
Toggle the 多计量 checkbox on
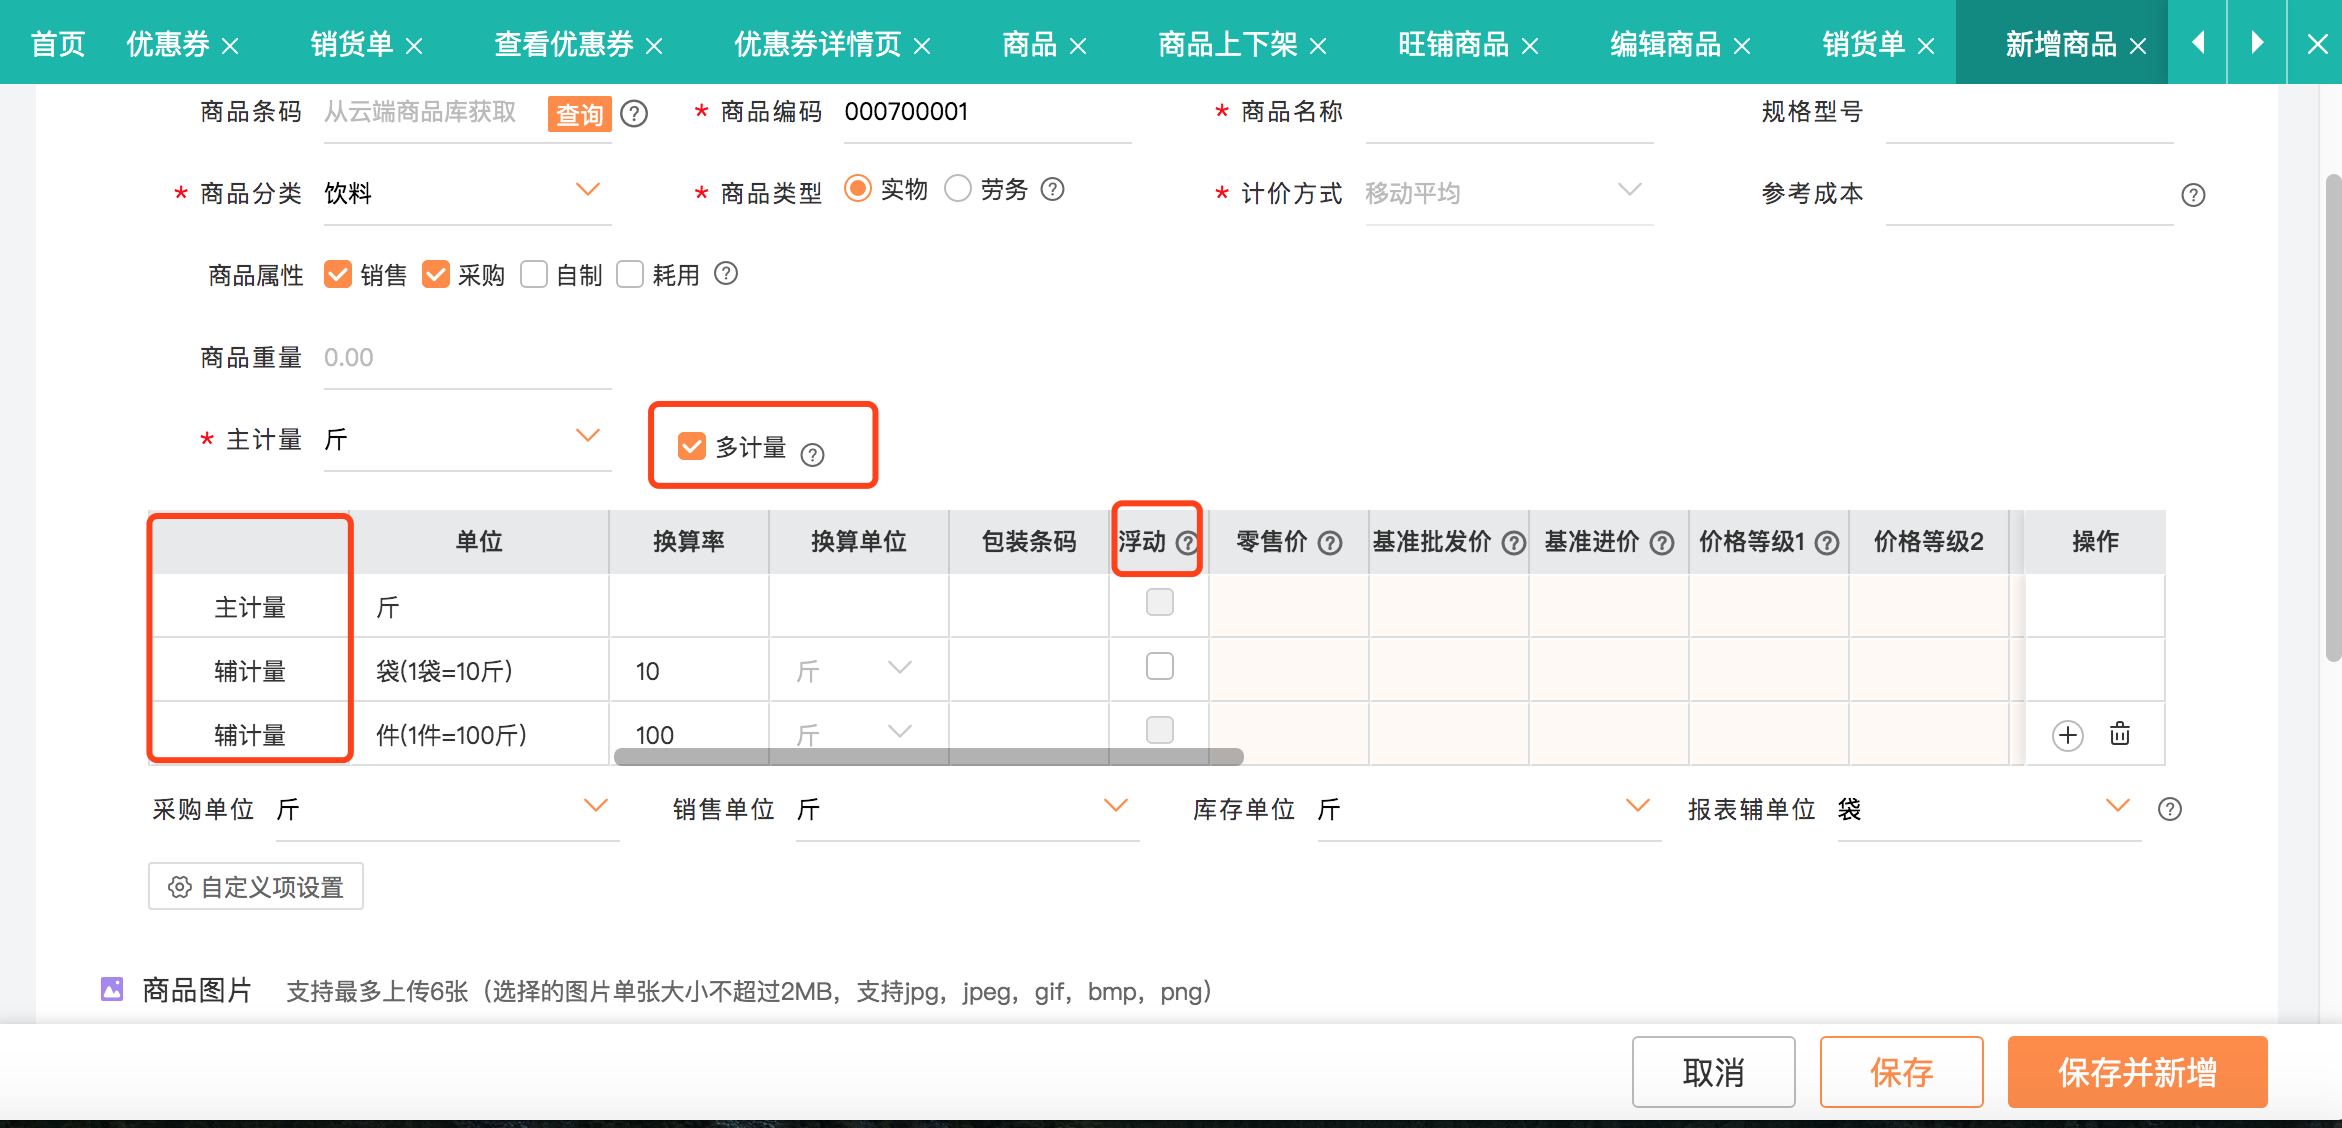pos(692,447)
